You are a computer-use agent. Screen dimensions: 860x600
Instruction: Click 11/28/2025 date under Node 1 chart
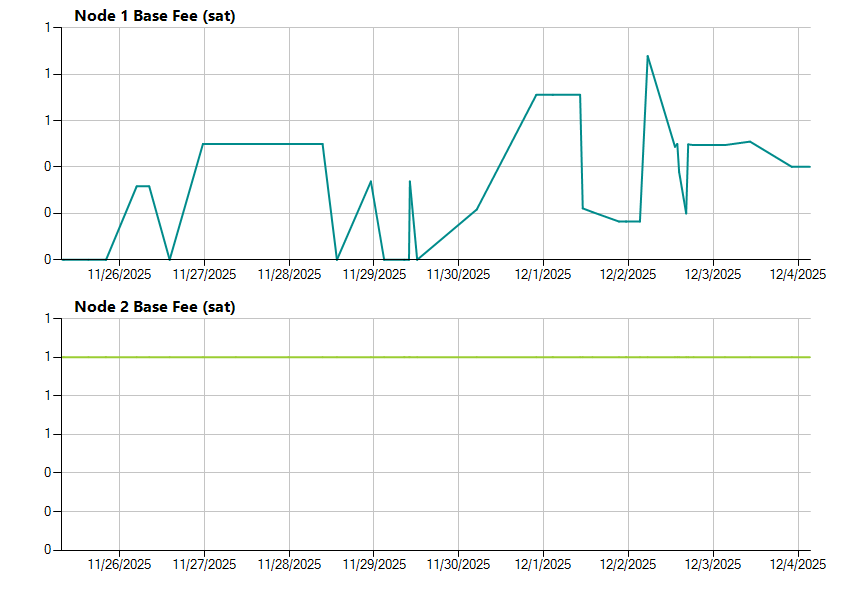coord(289,274)
